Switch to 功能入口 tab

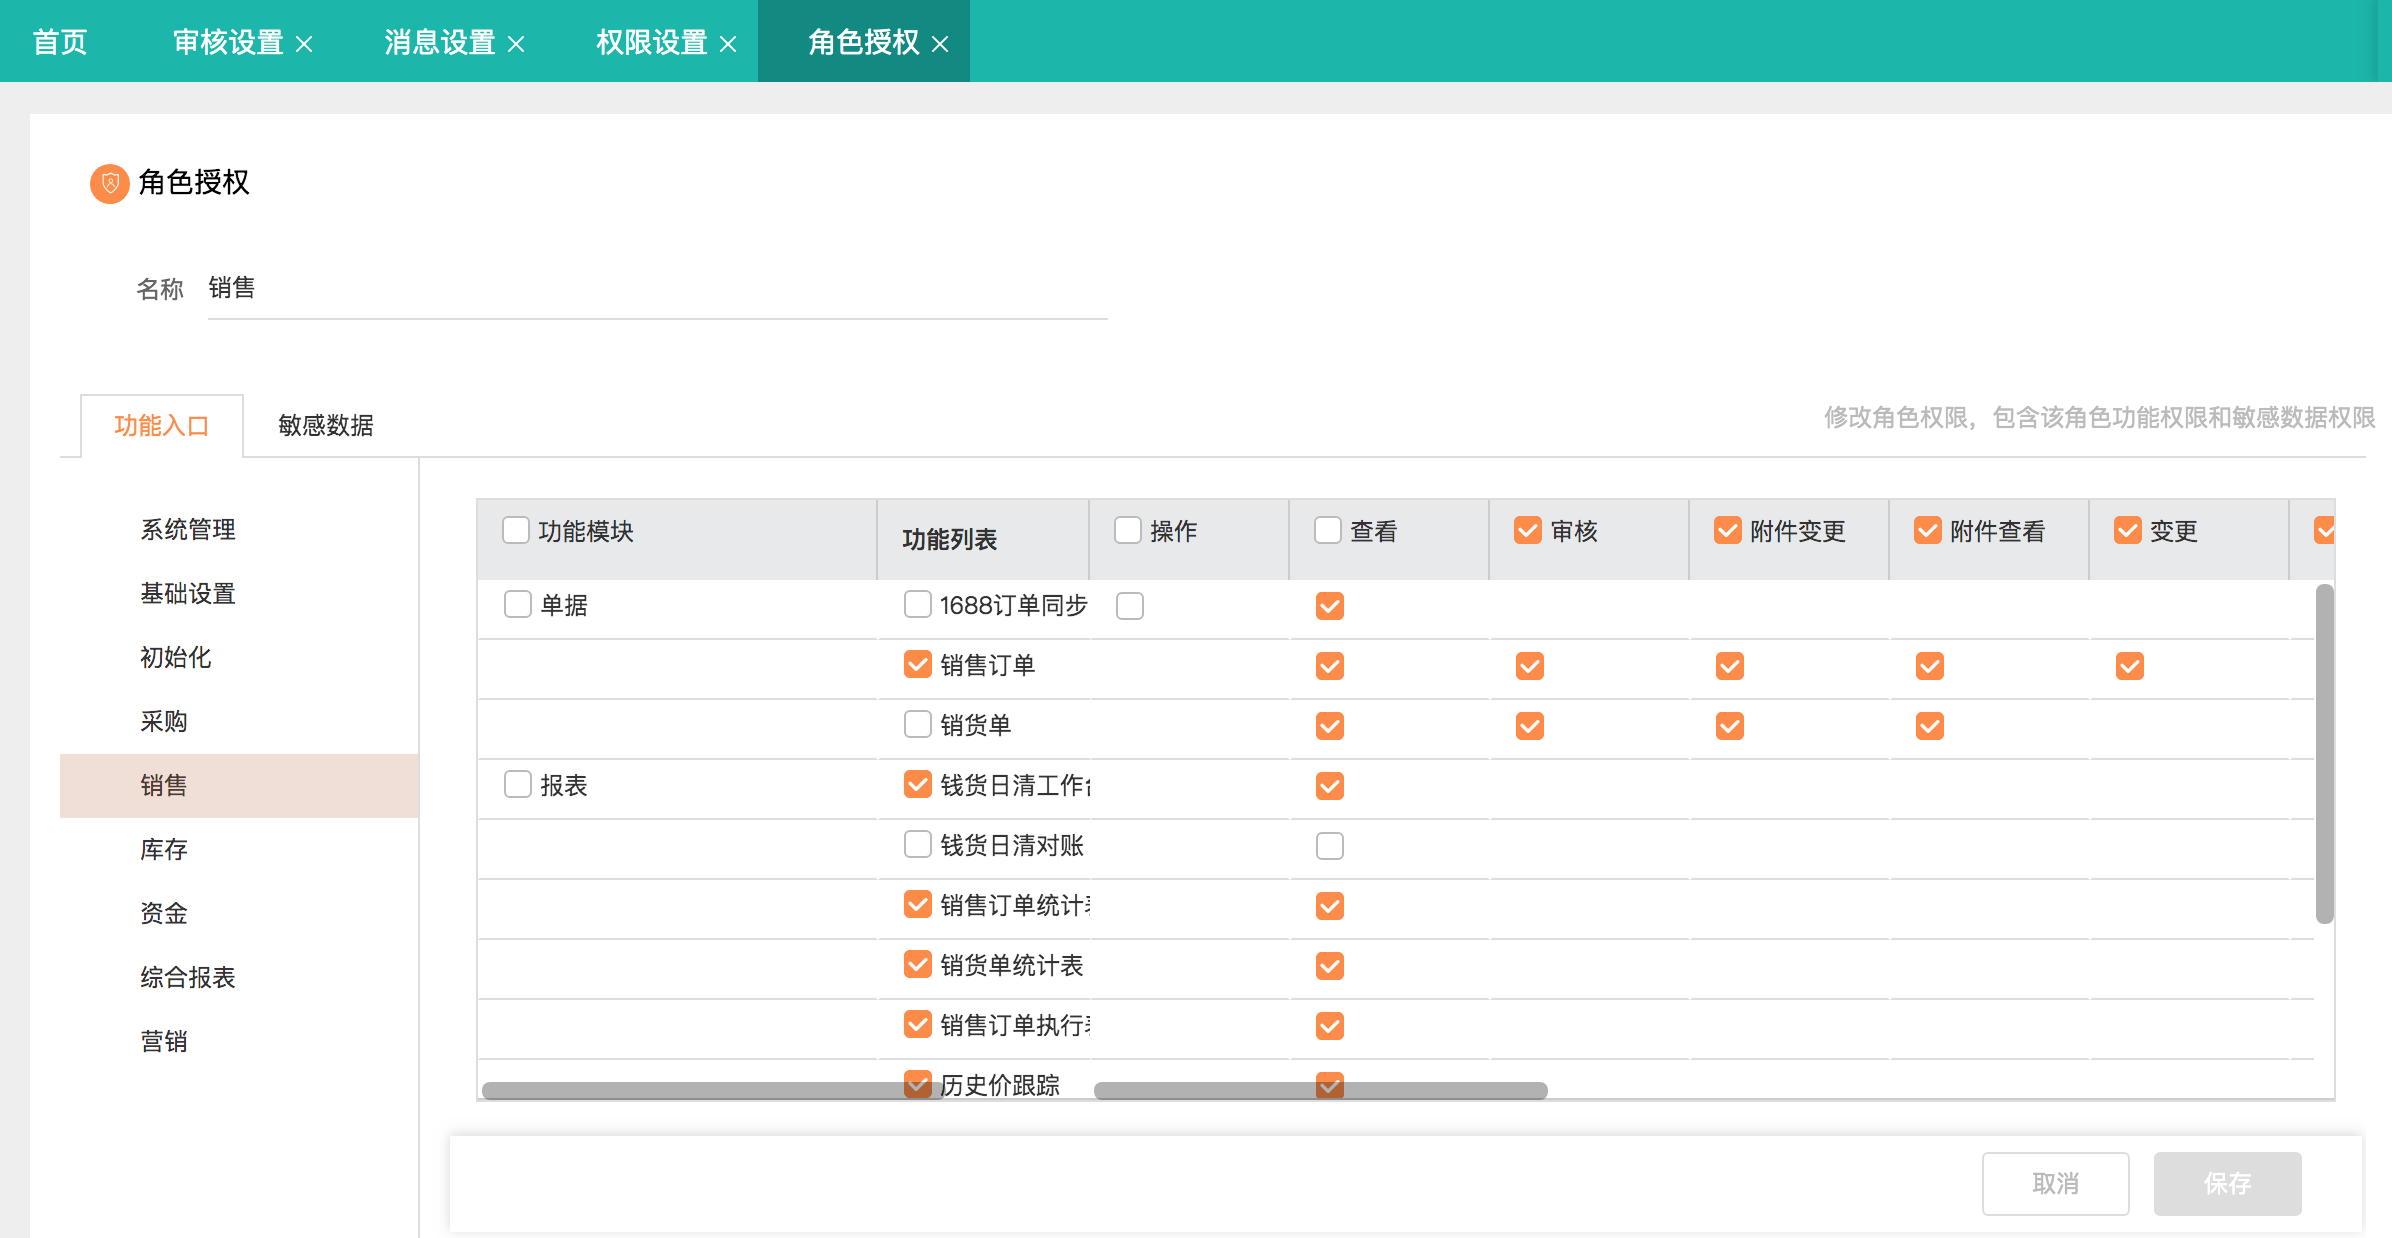pos(158,422)
